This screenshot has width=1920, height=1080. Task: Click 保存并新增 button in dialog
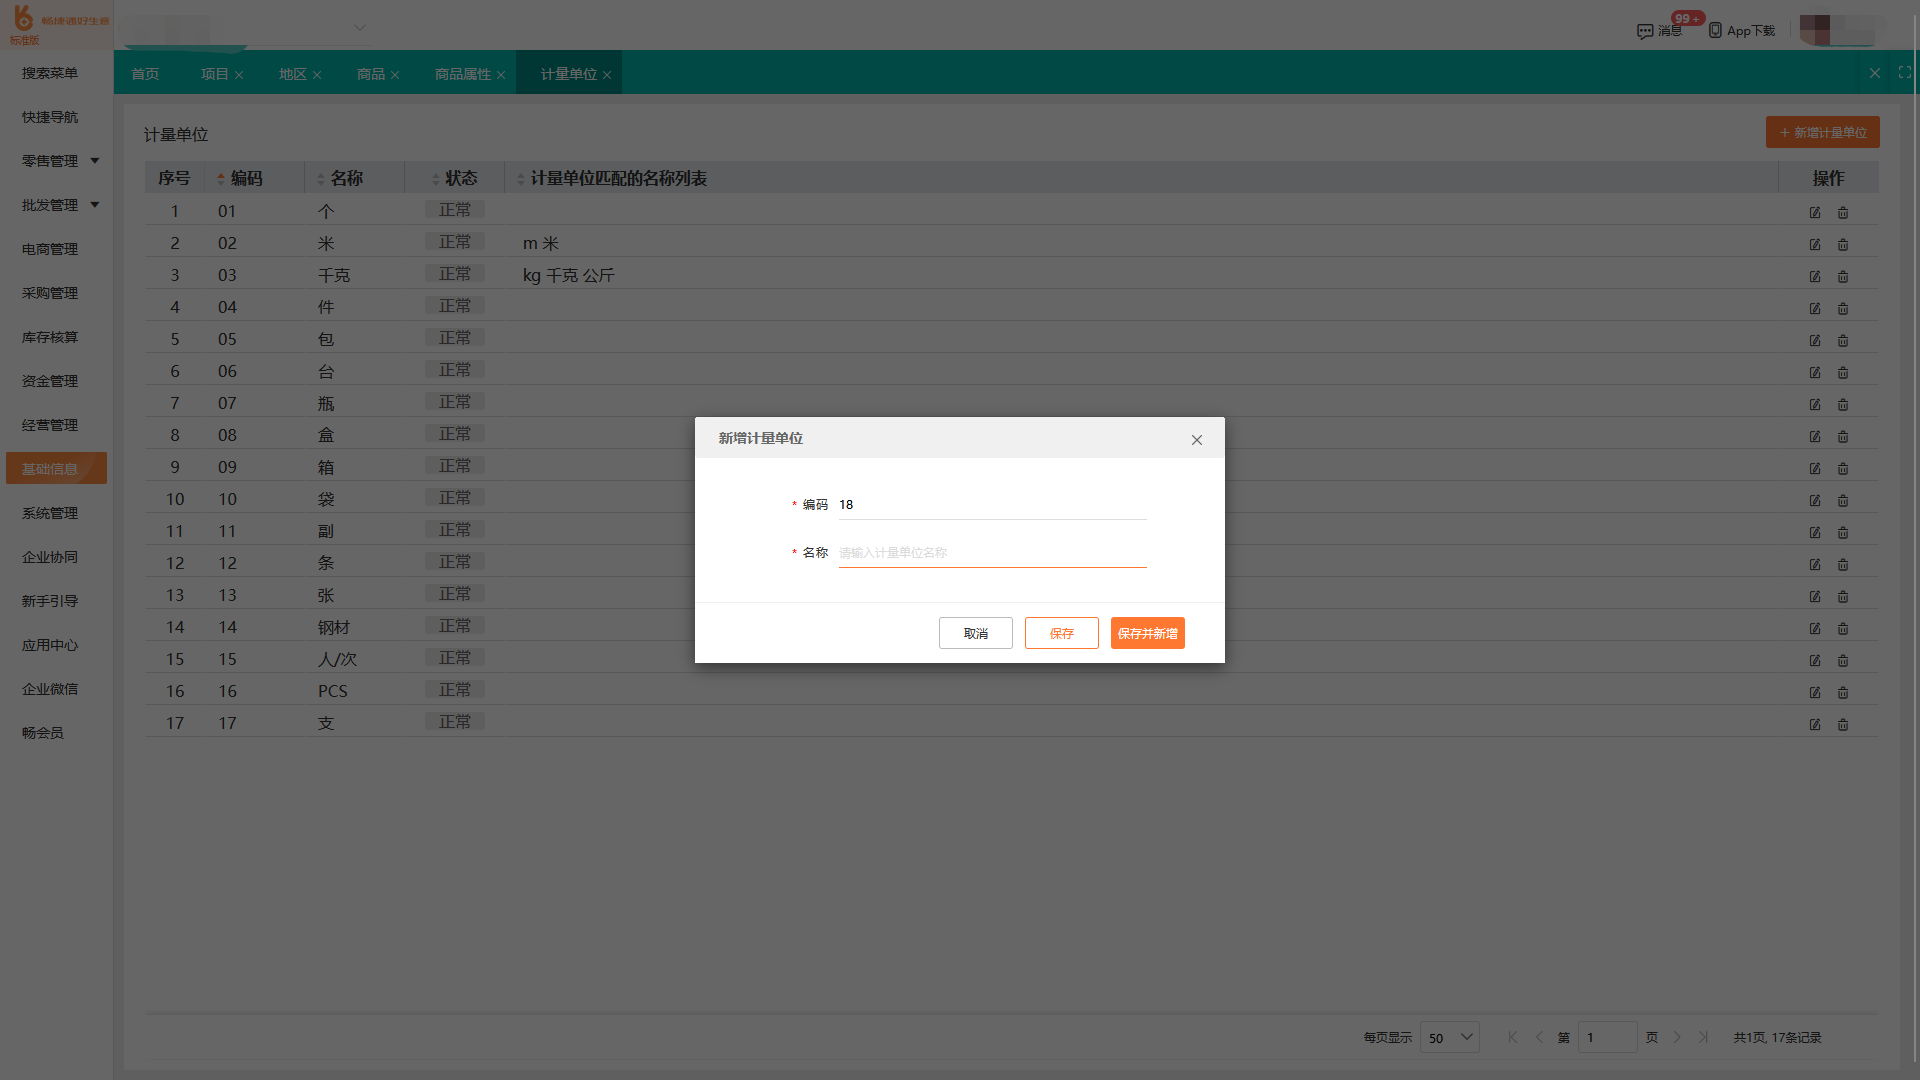point(1146,633)
